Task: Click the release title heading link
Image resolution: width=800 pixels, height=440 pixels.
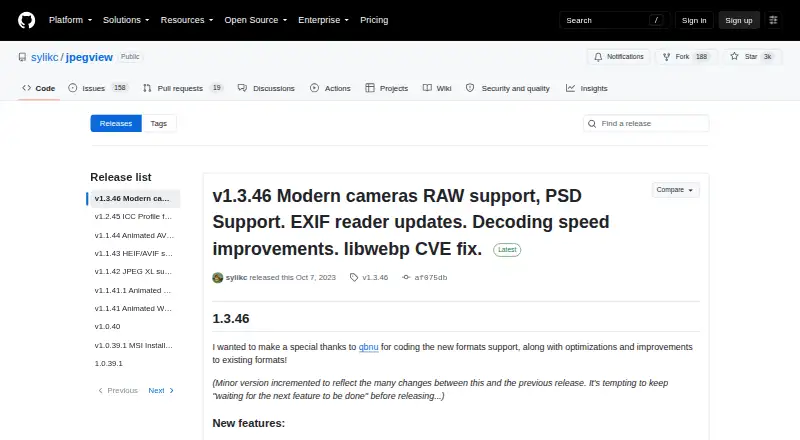Action: 411,222
